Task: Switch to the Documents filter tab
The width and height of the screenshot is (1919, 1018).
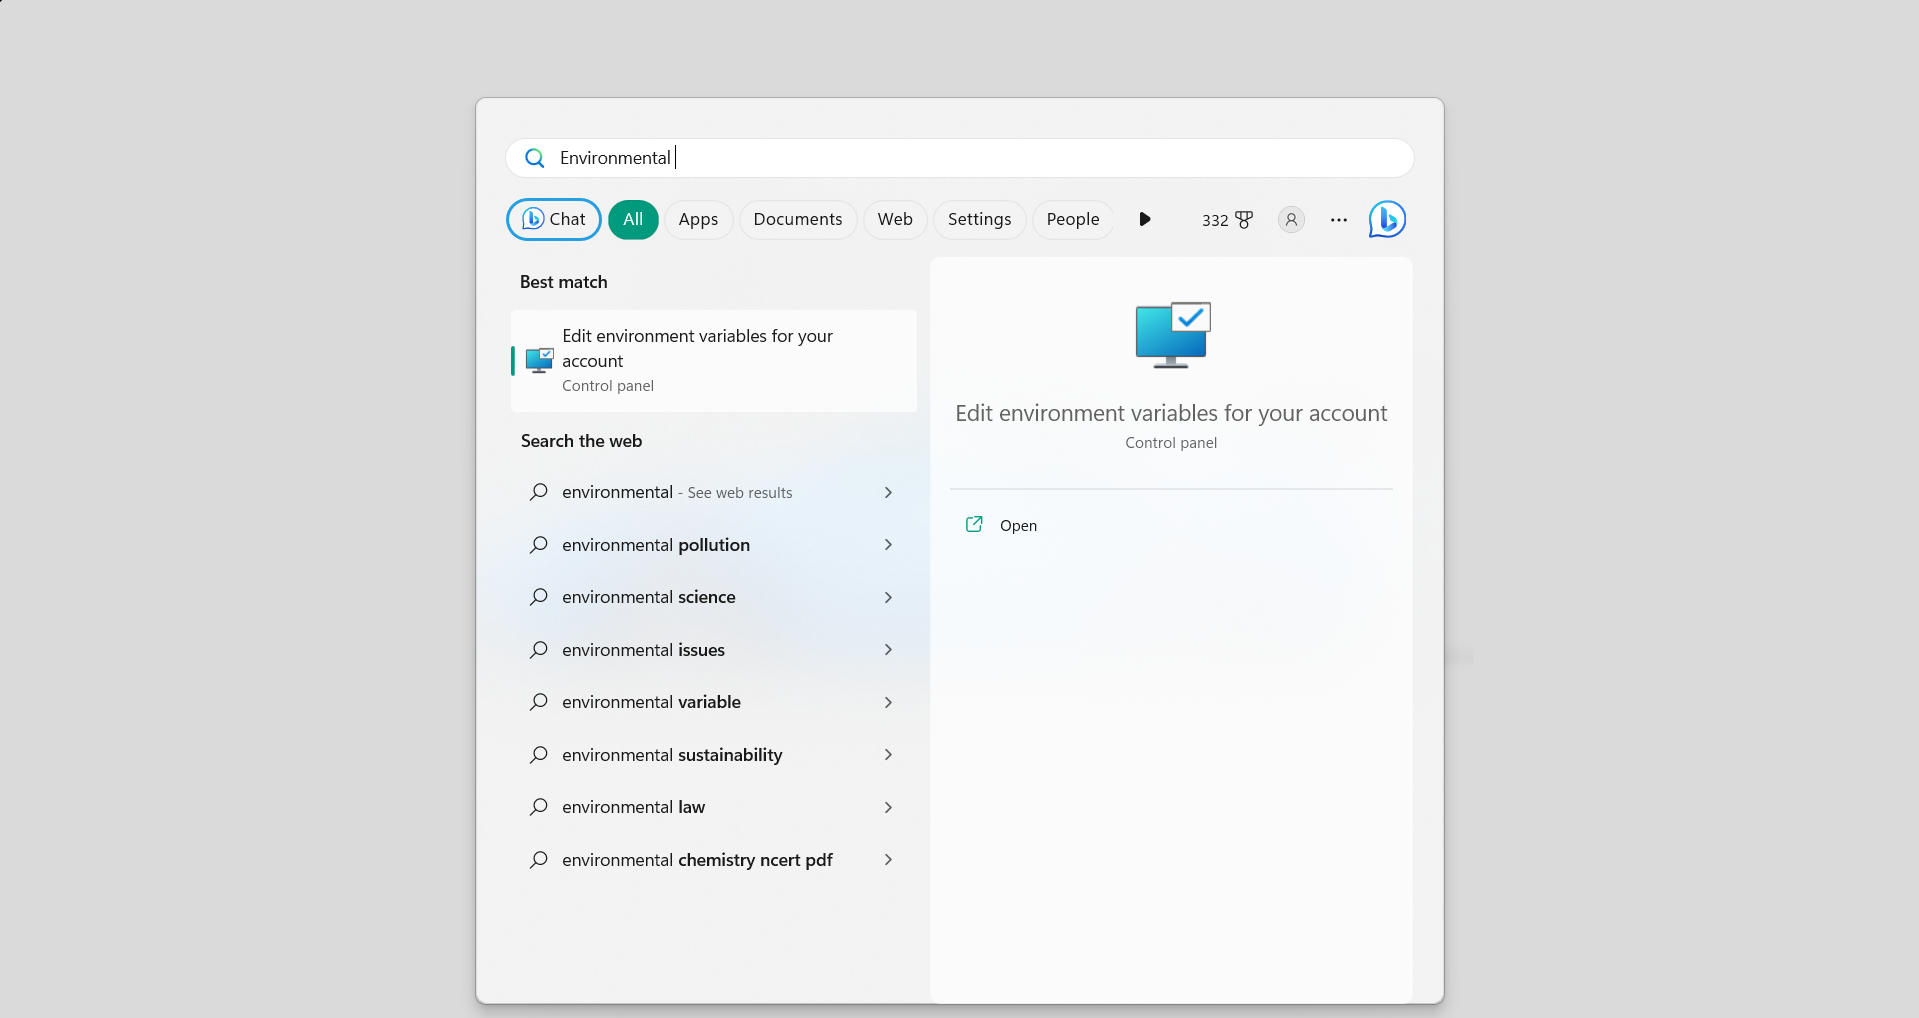Action: pos(797,219)
